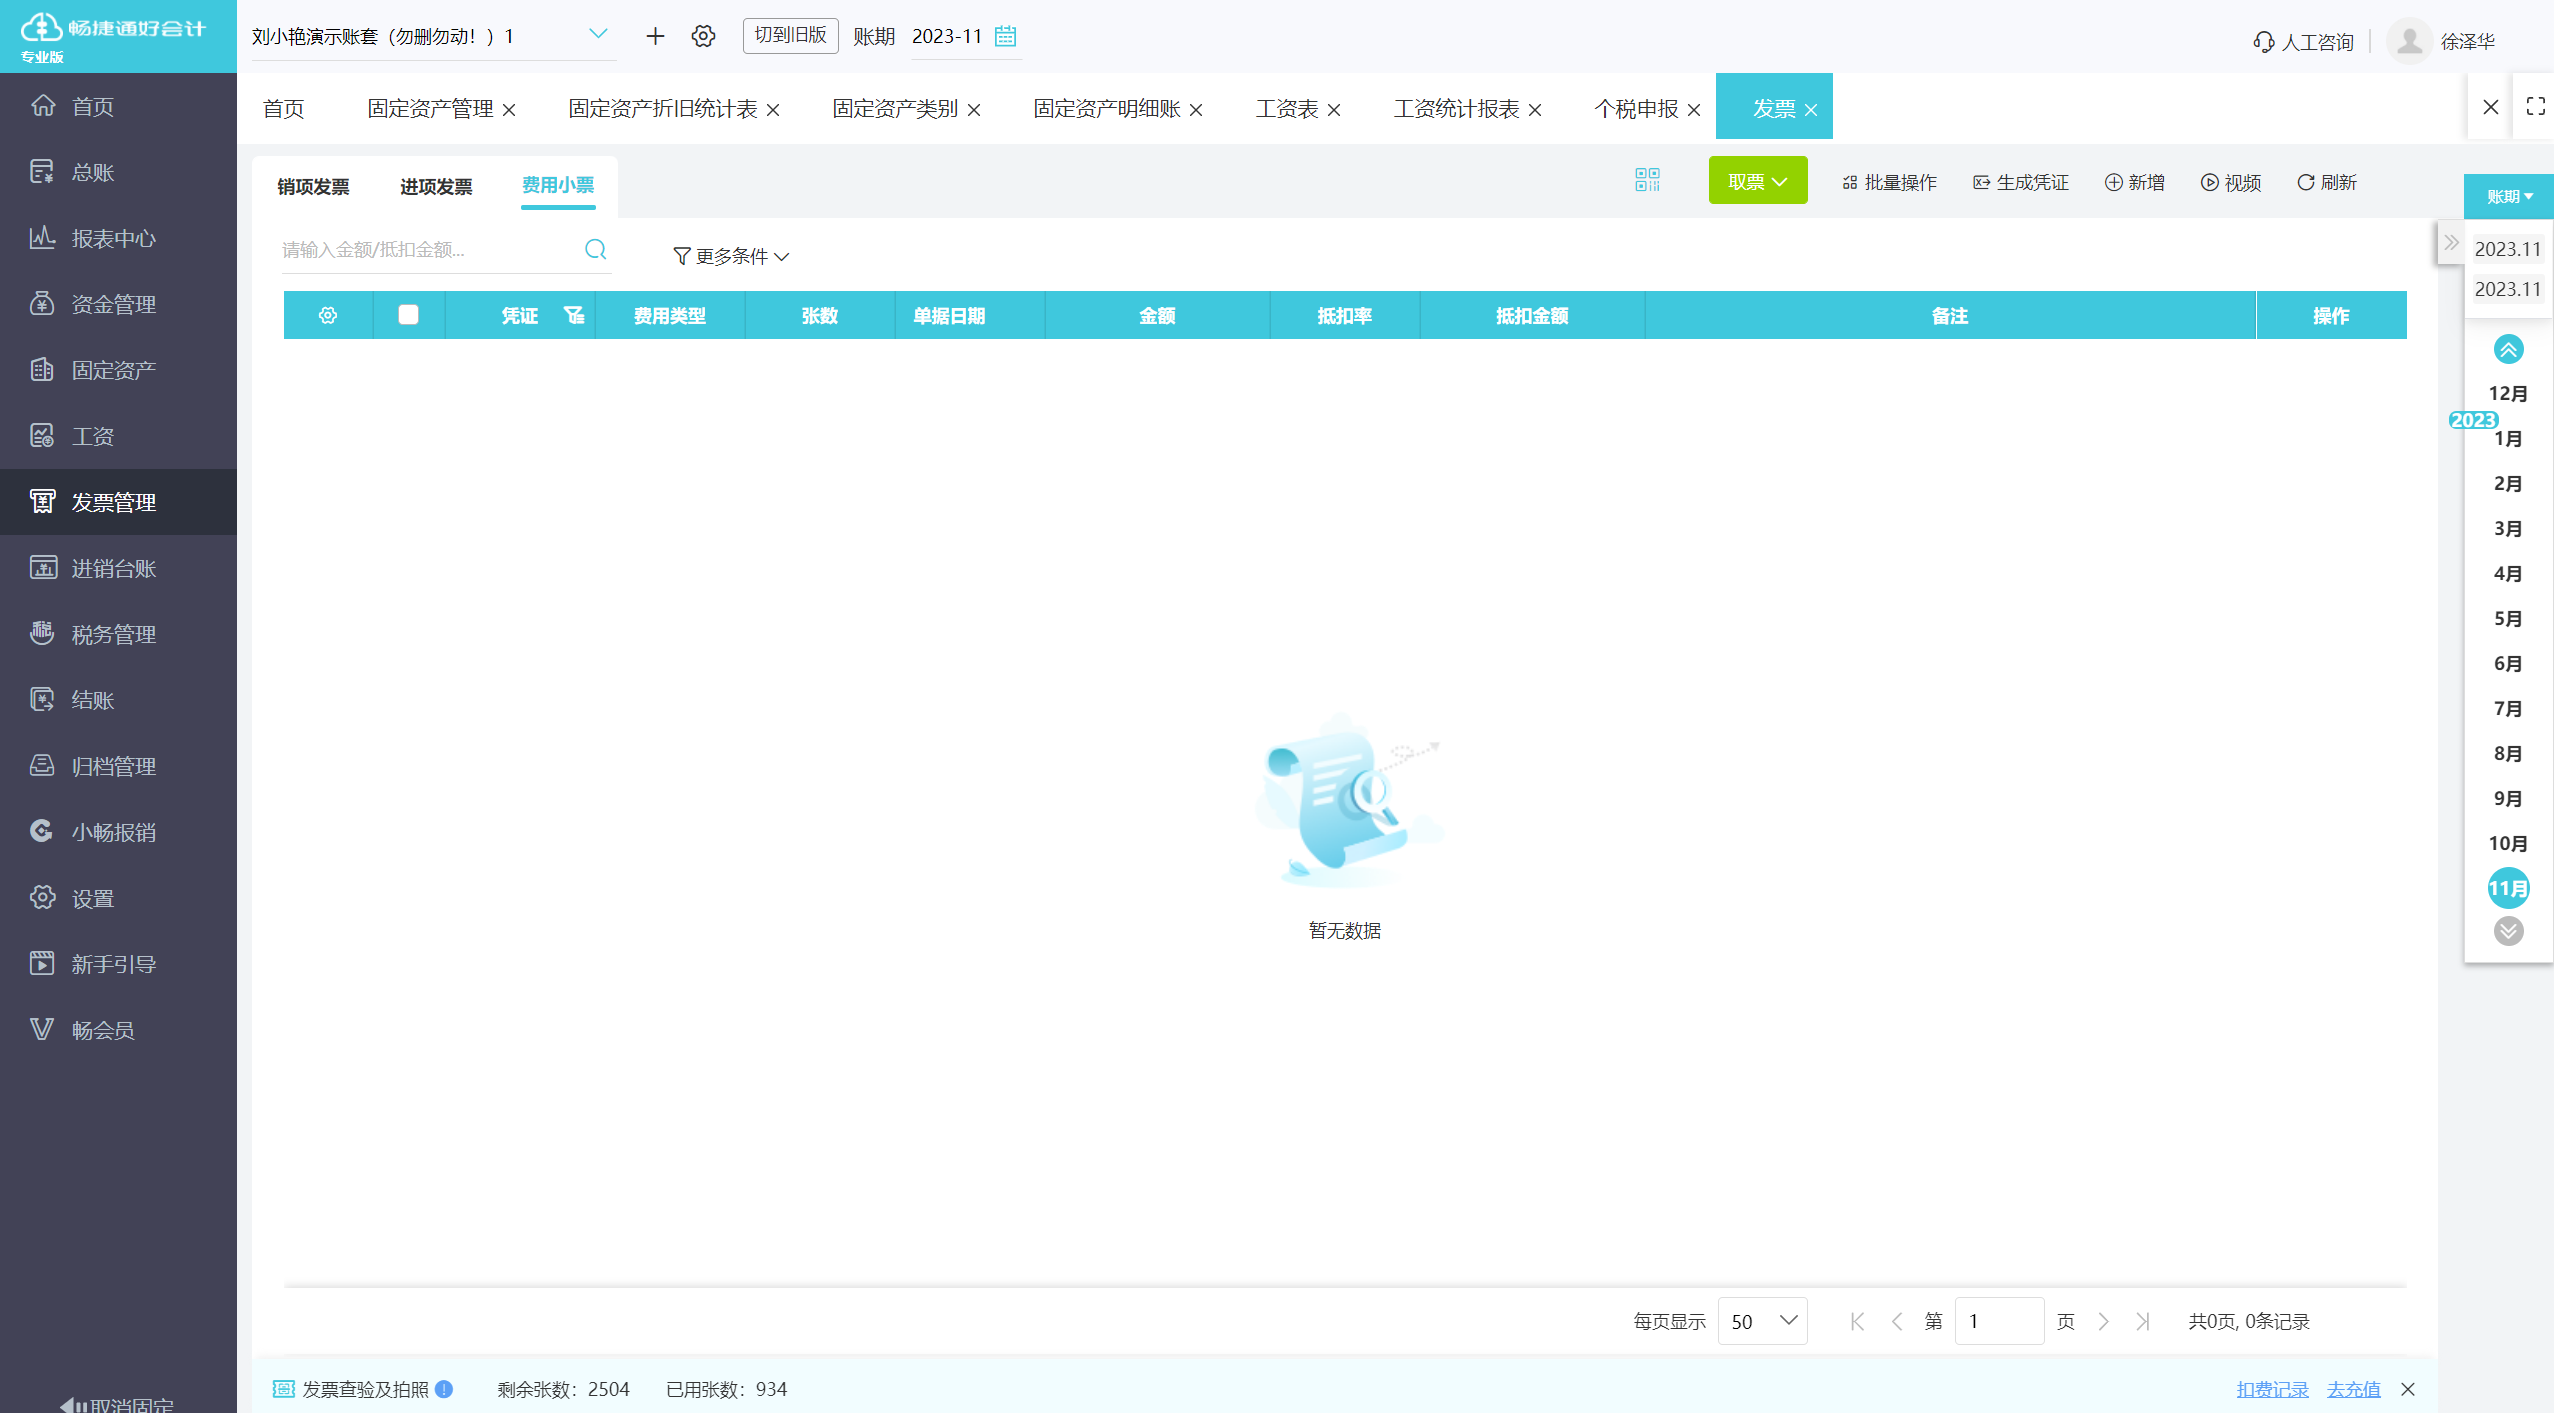The width and height of the screenshot is (2554, 1413).
Task: Change 每页显示 50 records dropdown
Action: (1761, 1321)
